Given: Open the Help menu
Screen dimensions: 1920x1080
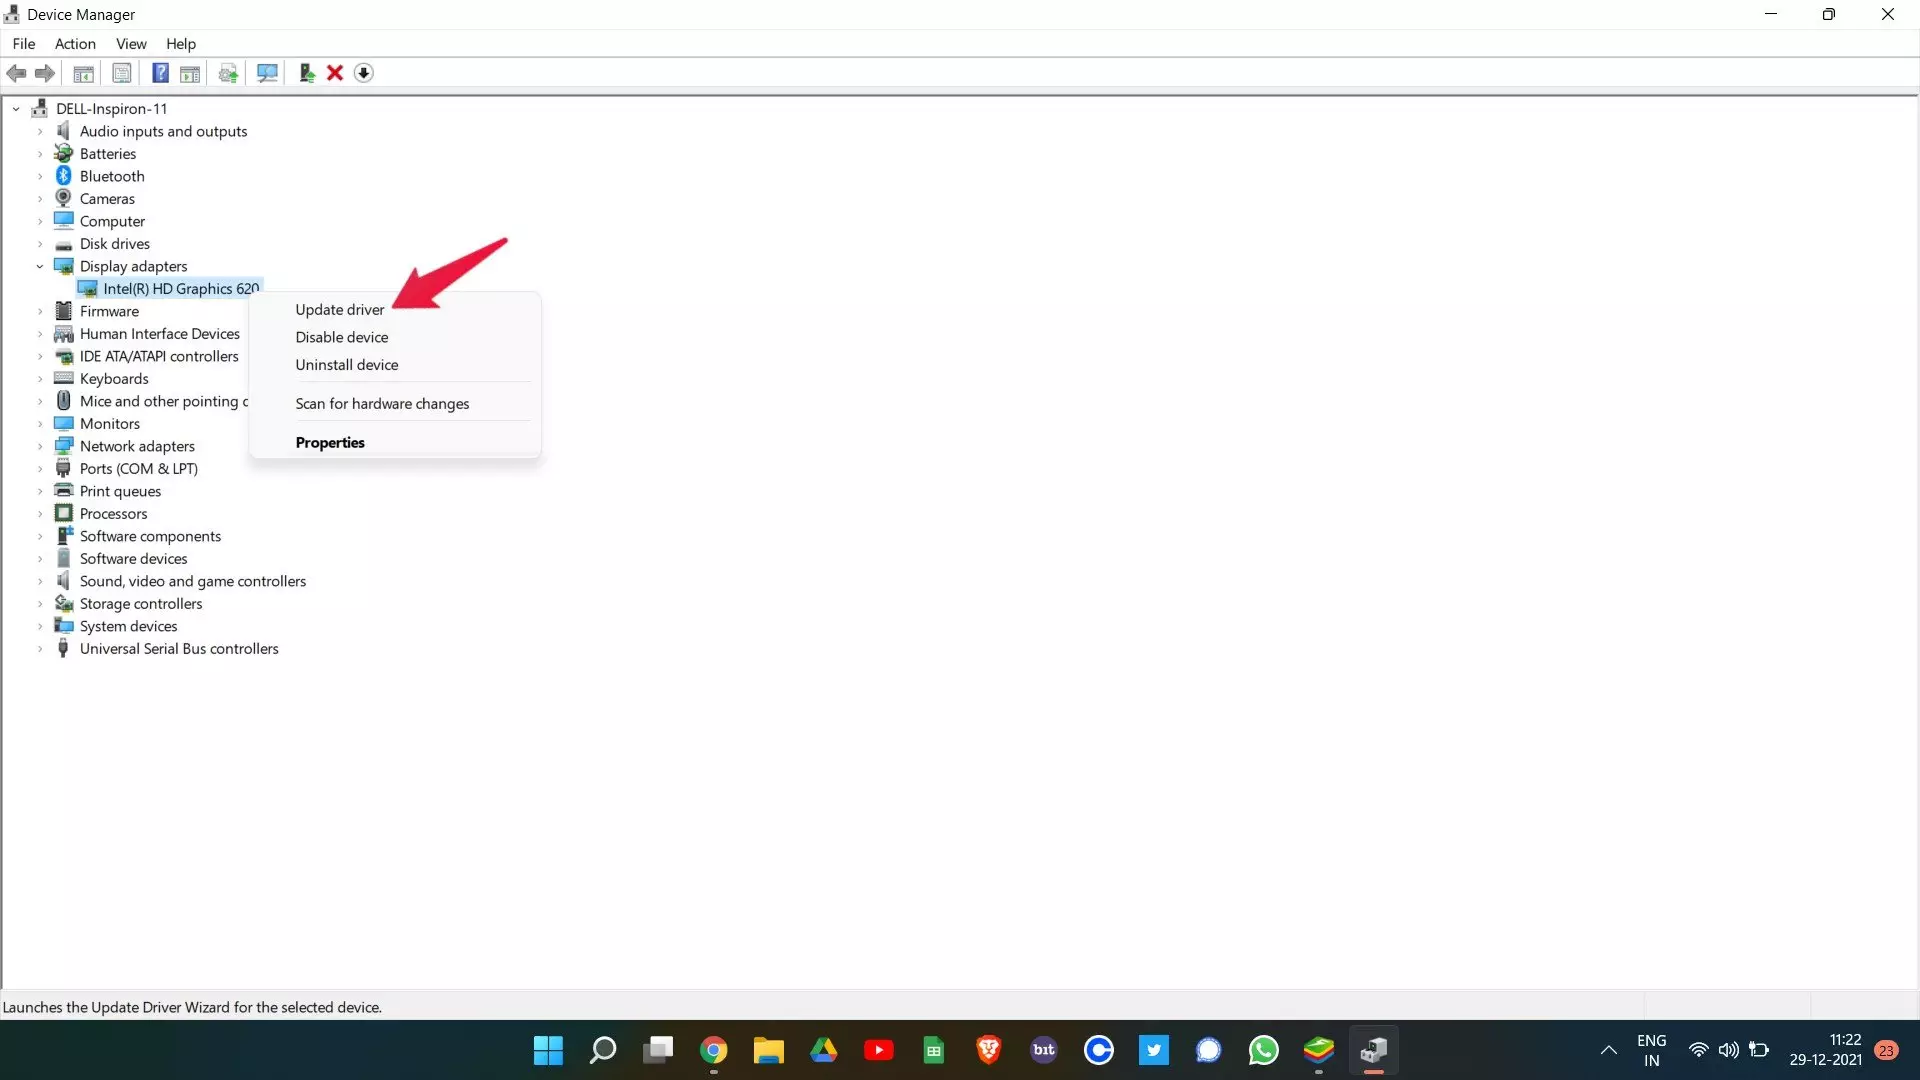Looking at the screenshot, I should [181, 44].
